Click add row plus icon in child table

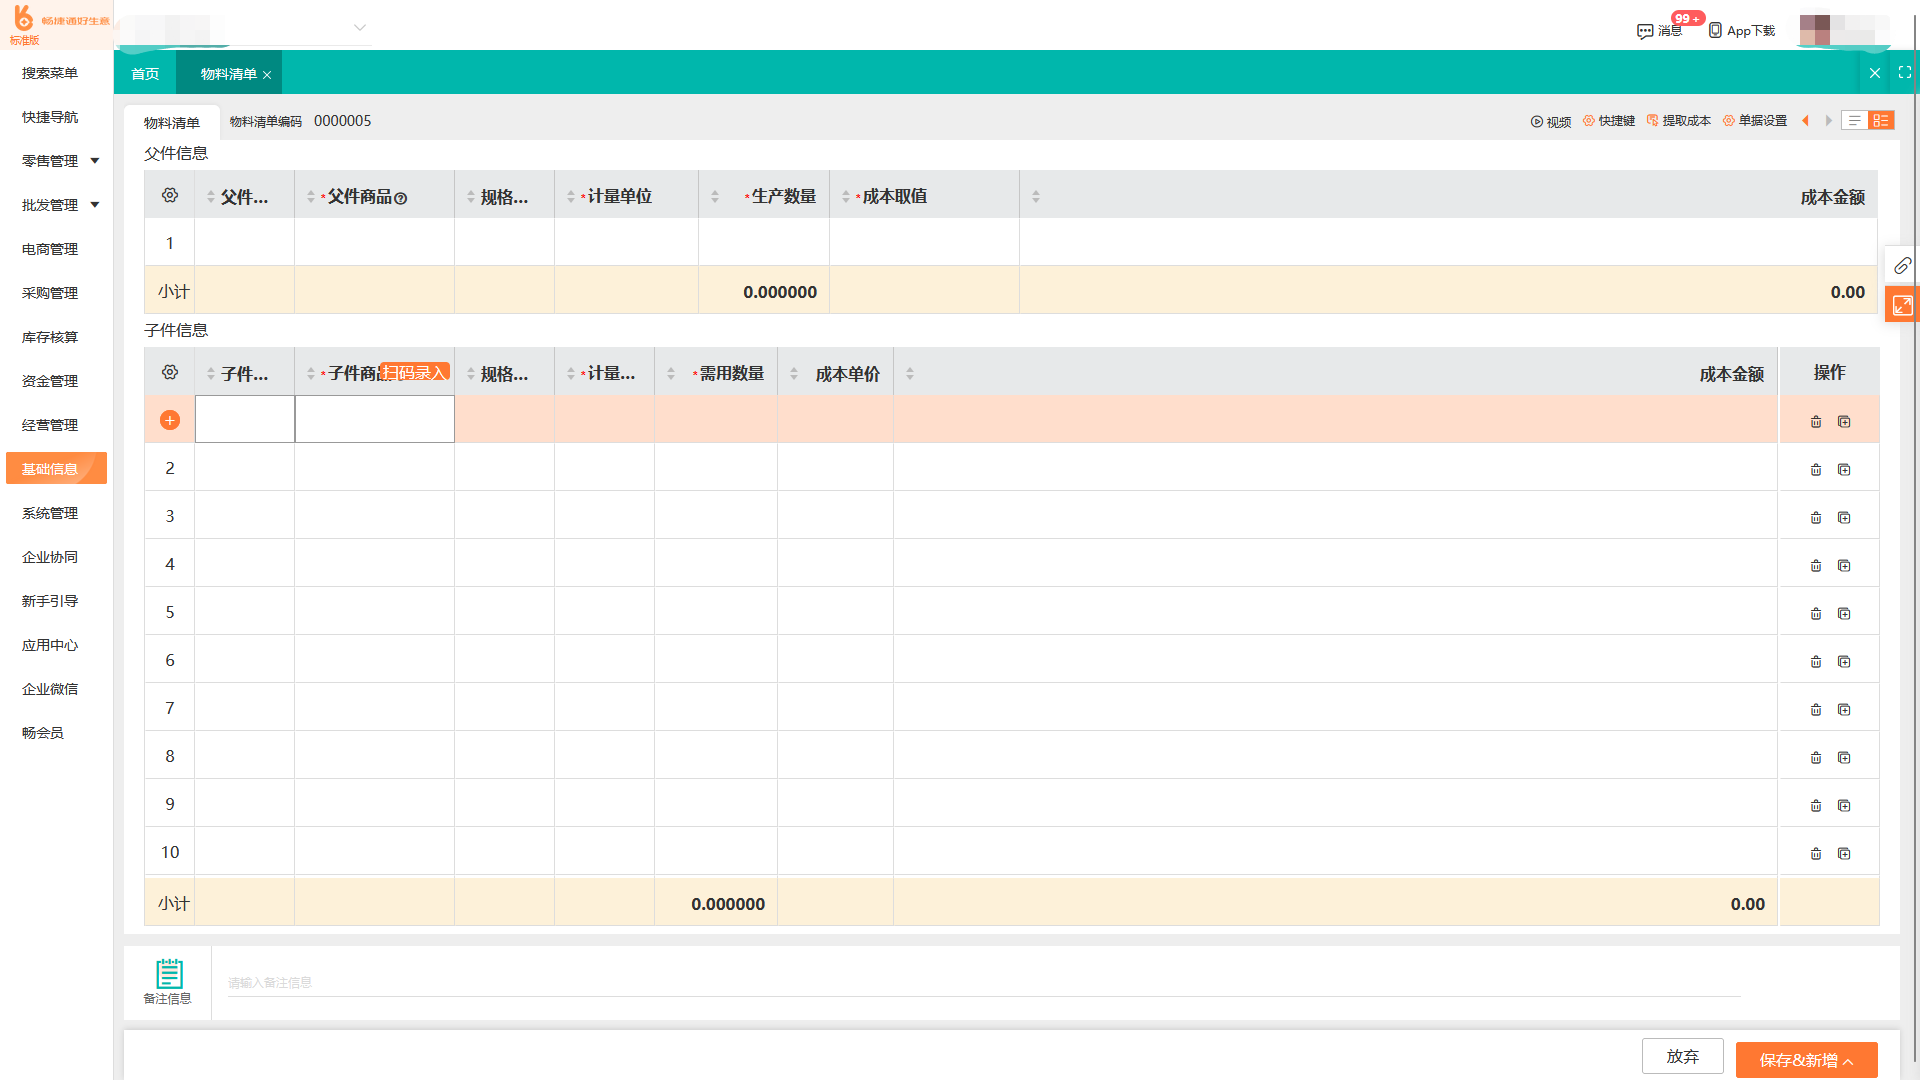click(x=169, y=421)
